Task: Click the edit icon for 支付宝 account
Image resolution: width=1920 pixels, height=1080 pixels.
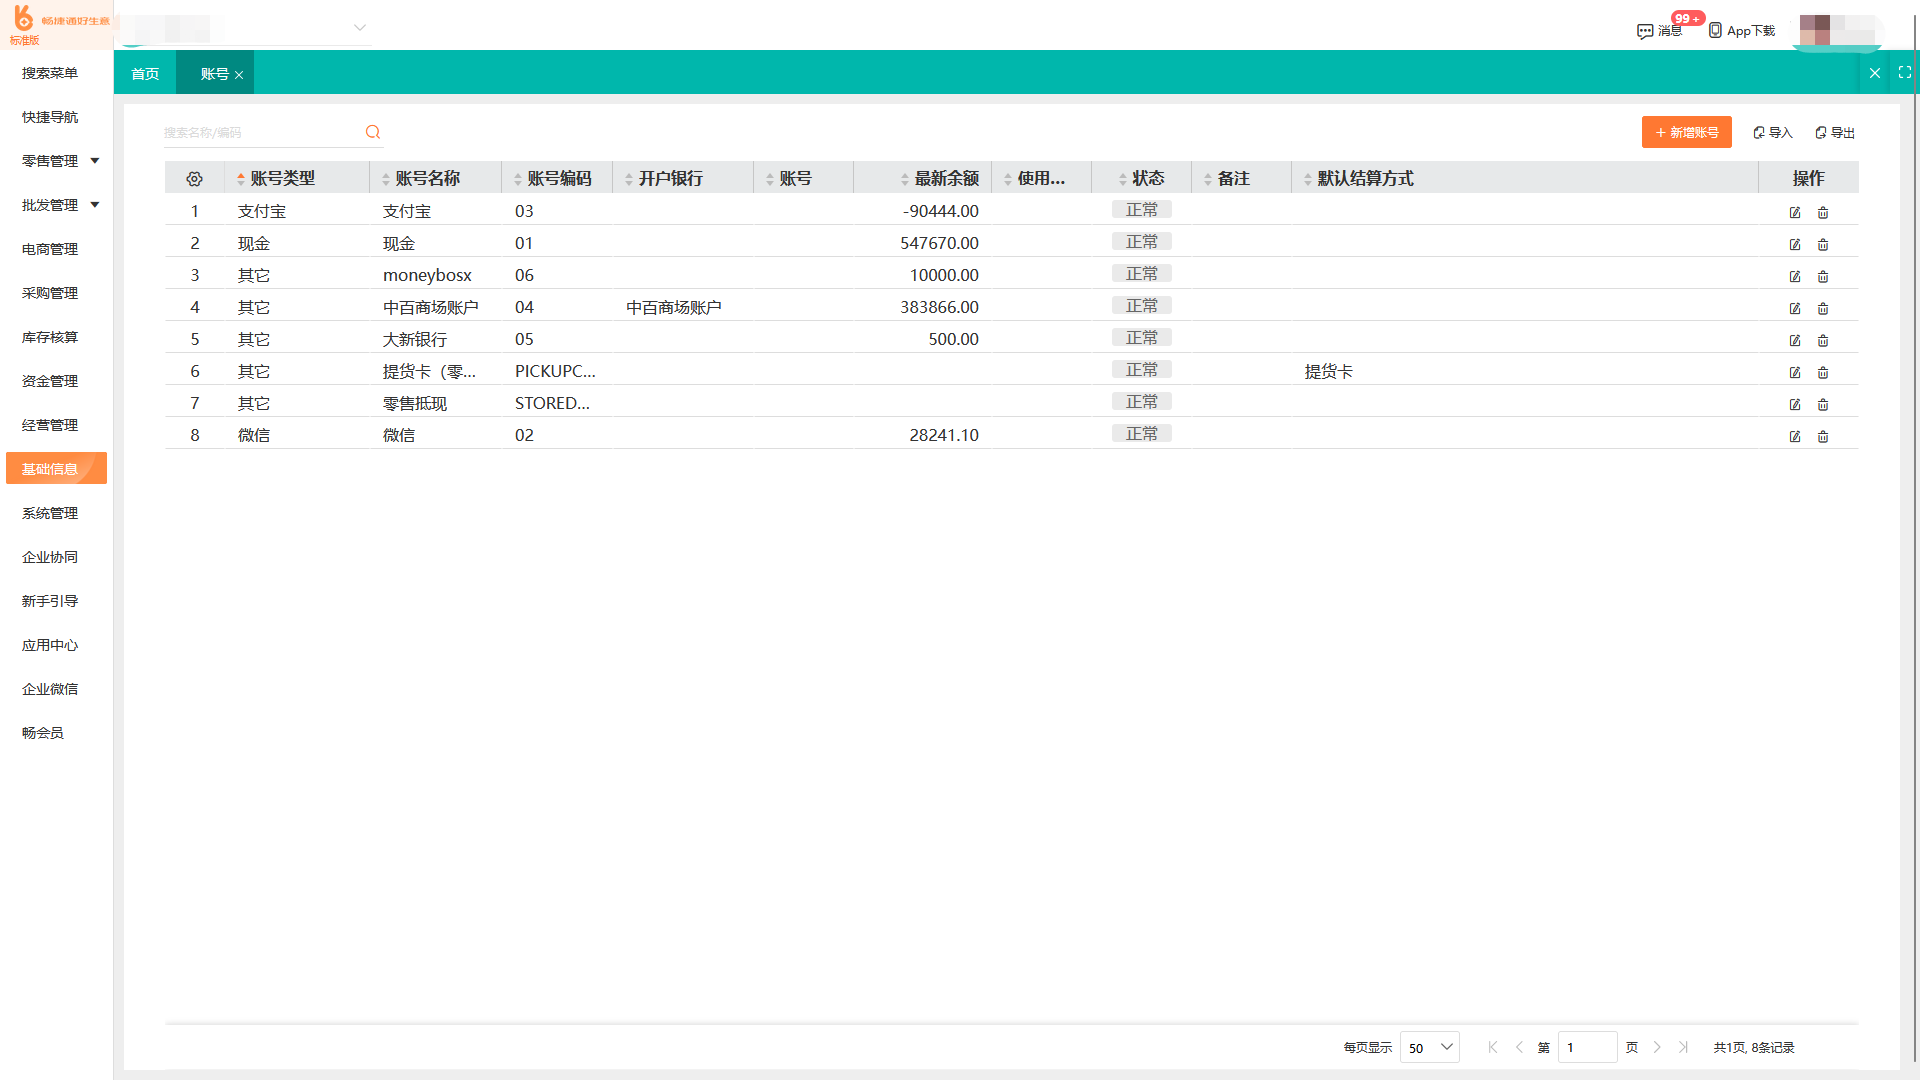Action: (x=1796, y=211)
